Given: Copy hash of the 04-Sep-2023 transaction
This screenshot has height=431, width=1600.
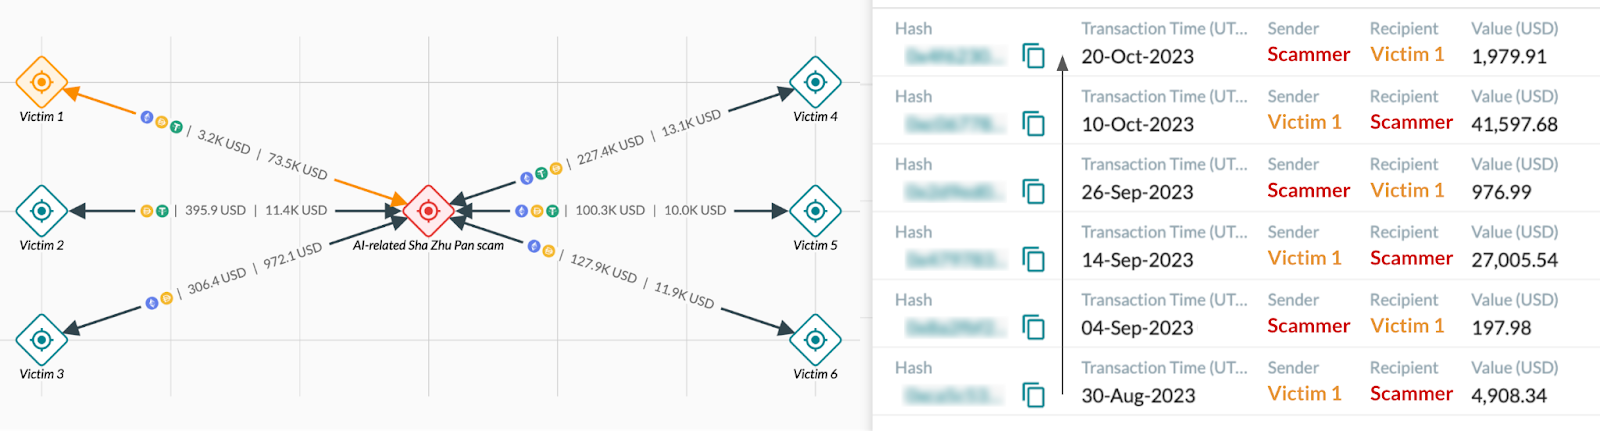Looking at the screenshot, I should (1033, 327).
